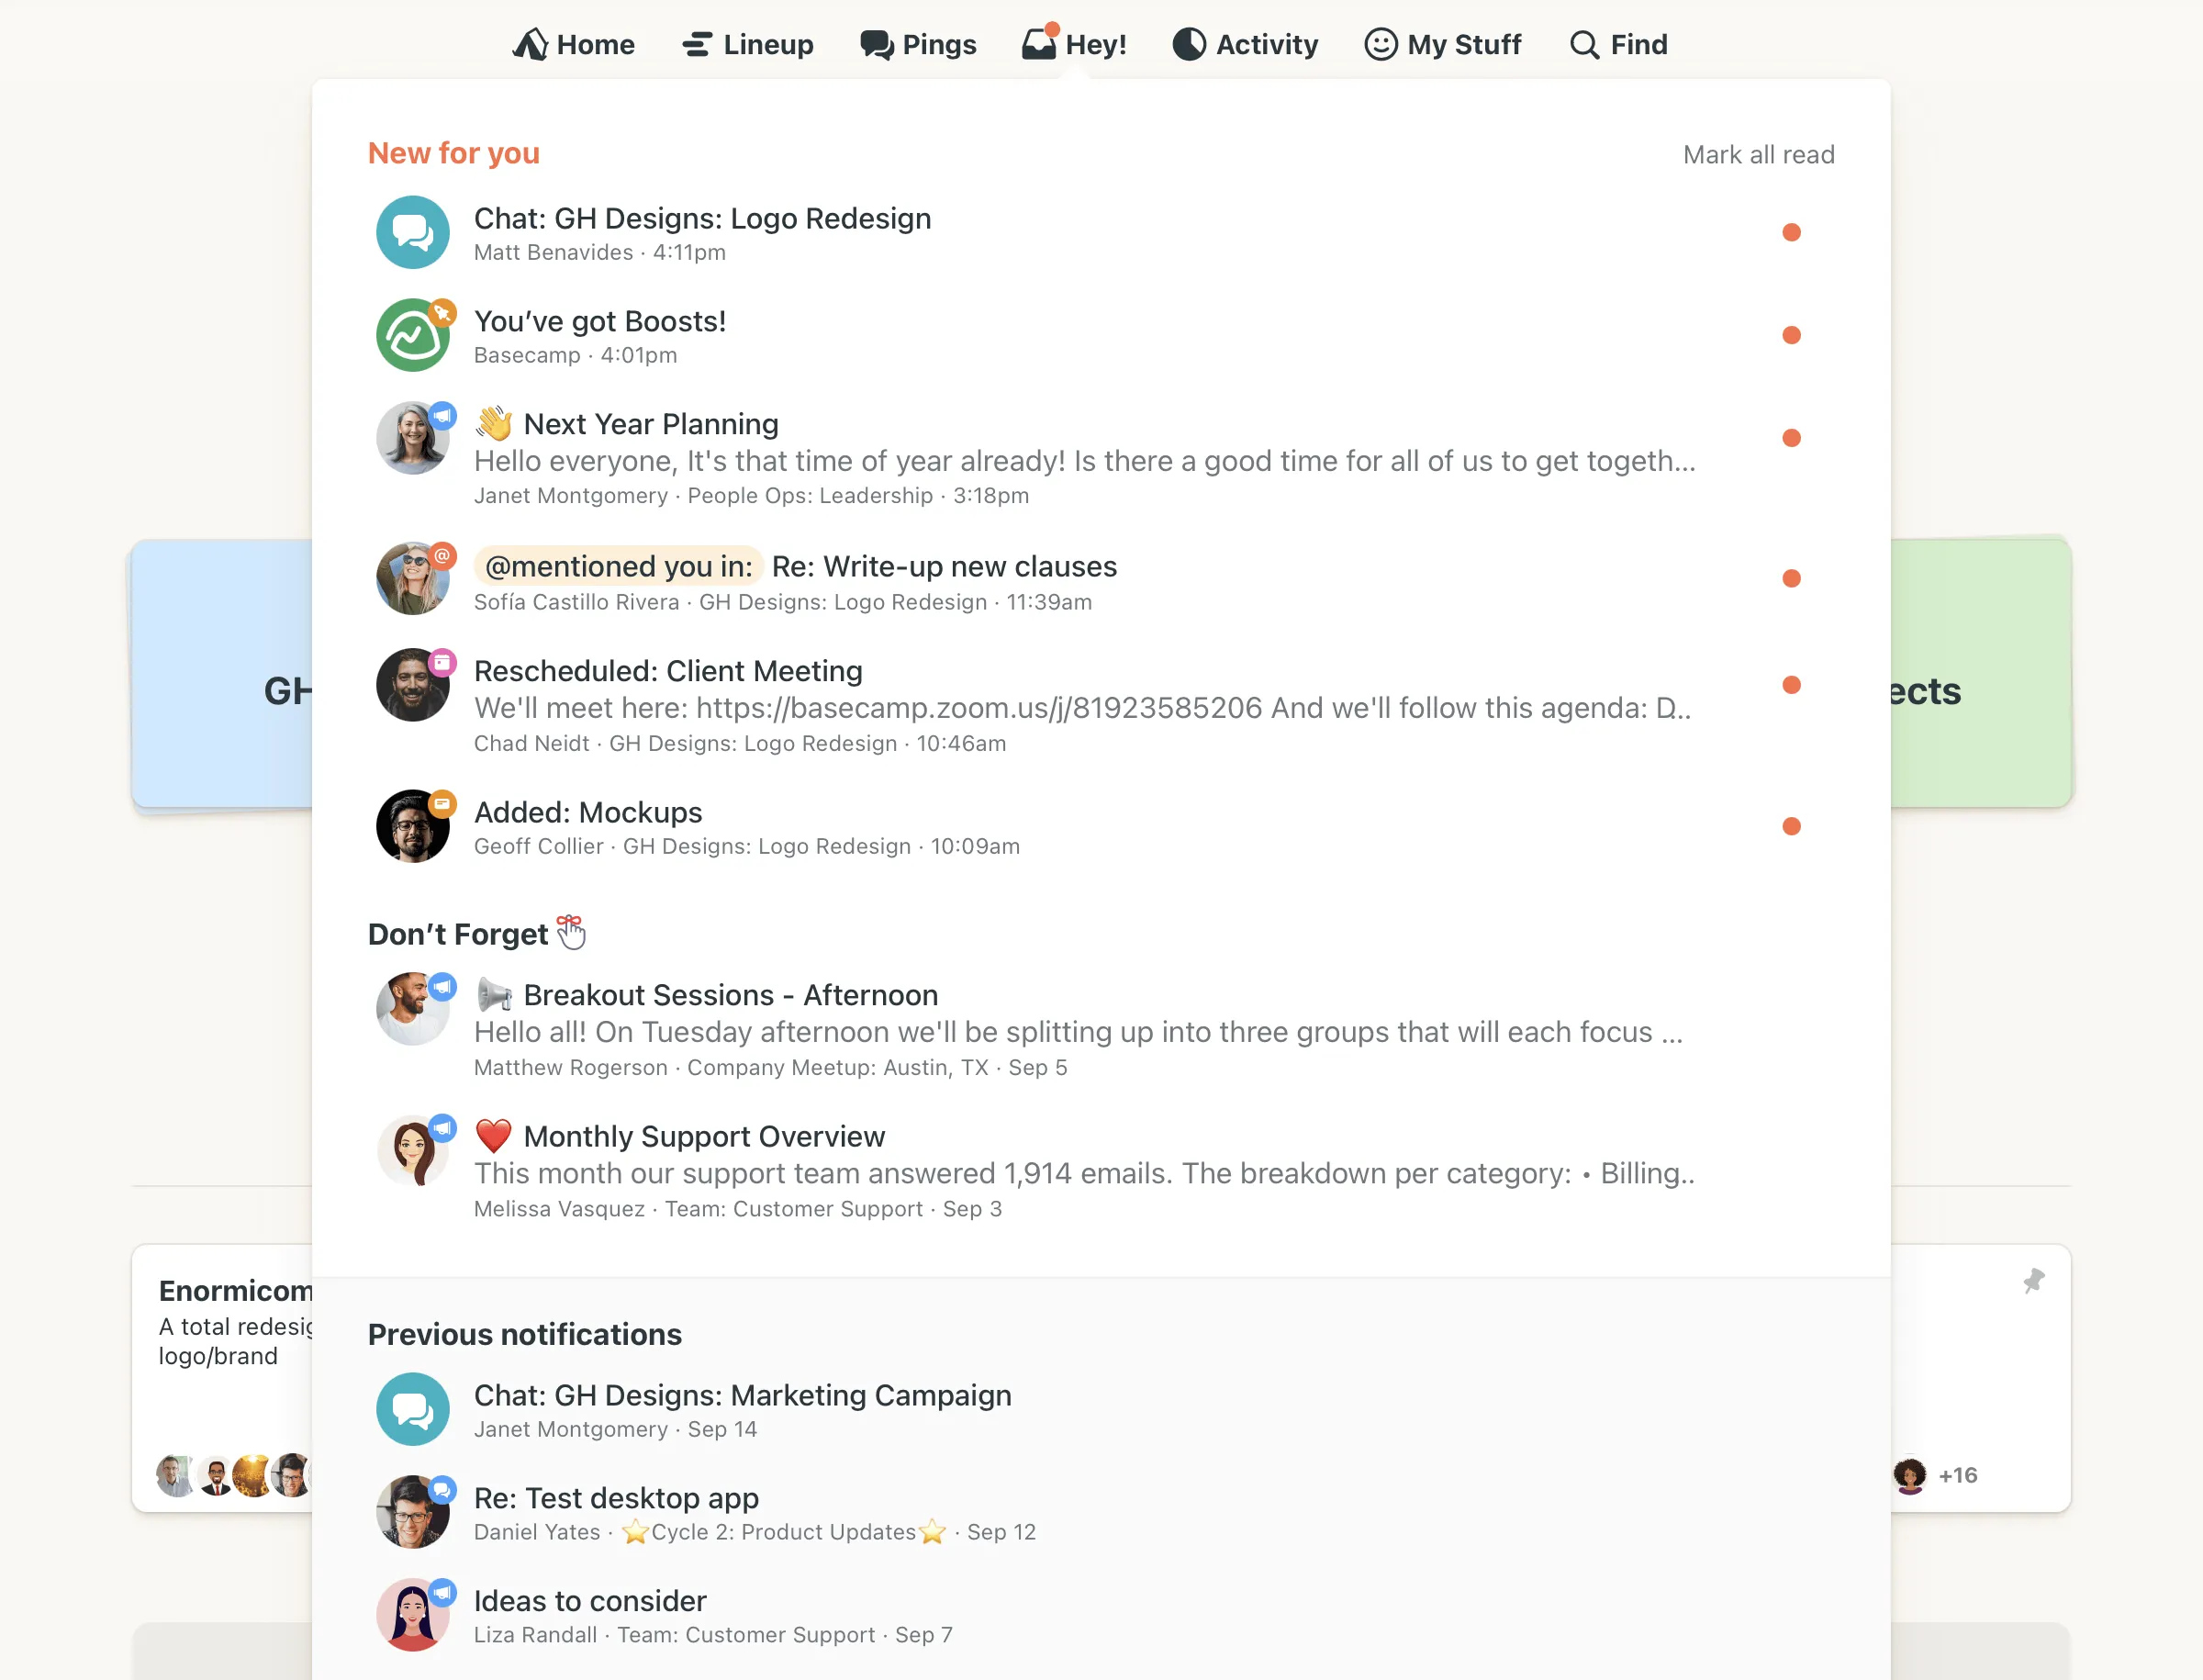Mark all notifications as read
Viewport: 2203px width, 1680px height.
(1759, 155)
